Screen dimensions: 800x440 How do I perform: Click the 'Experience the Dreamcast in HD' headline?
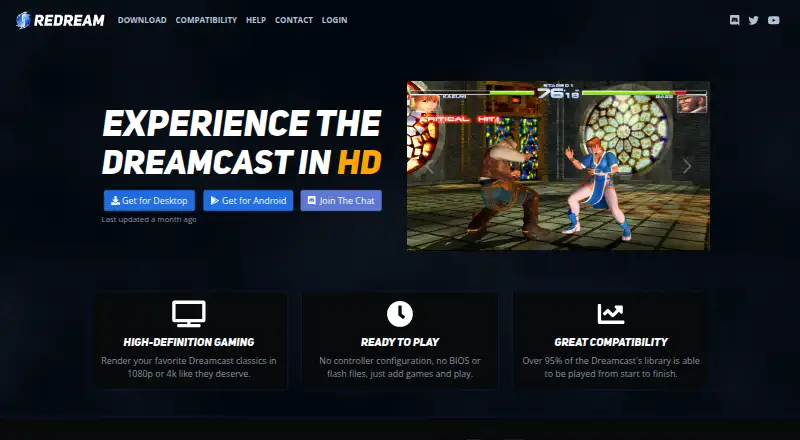(x=242, y=142)
